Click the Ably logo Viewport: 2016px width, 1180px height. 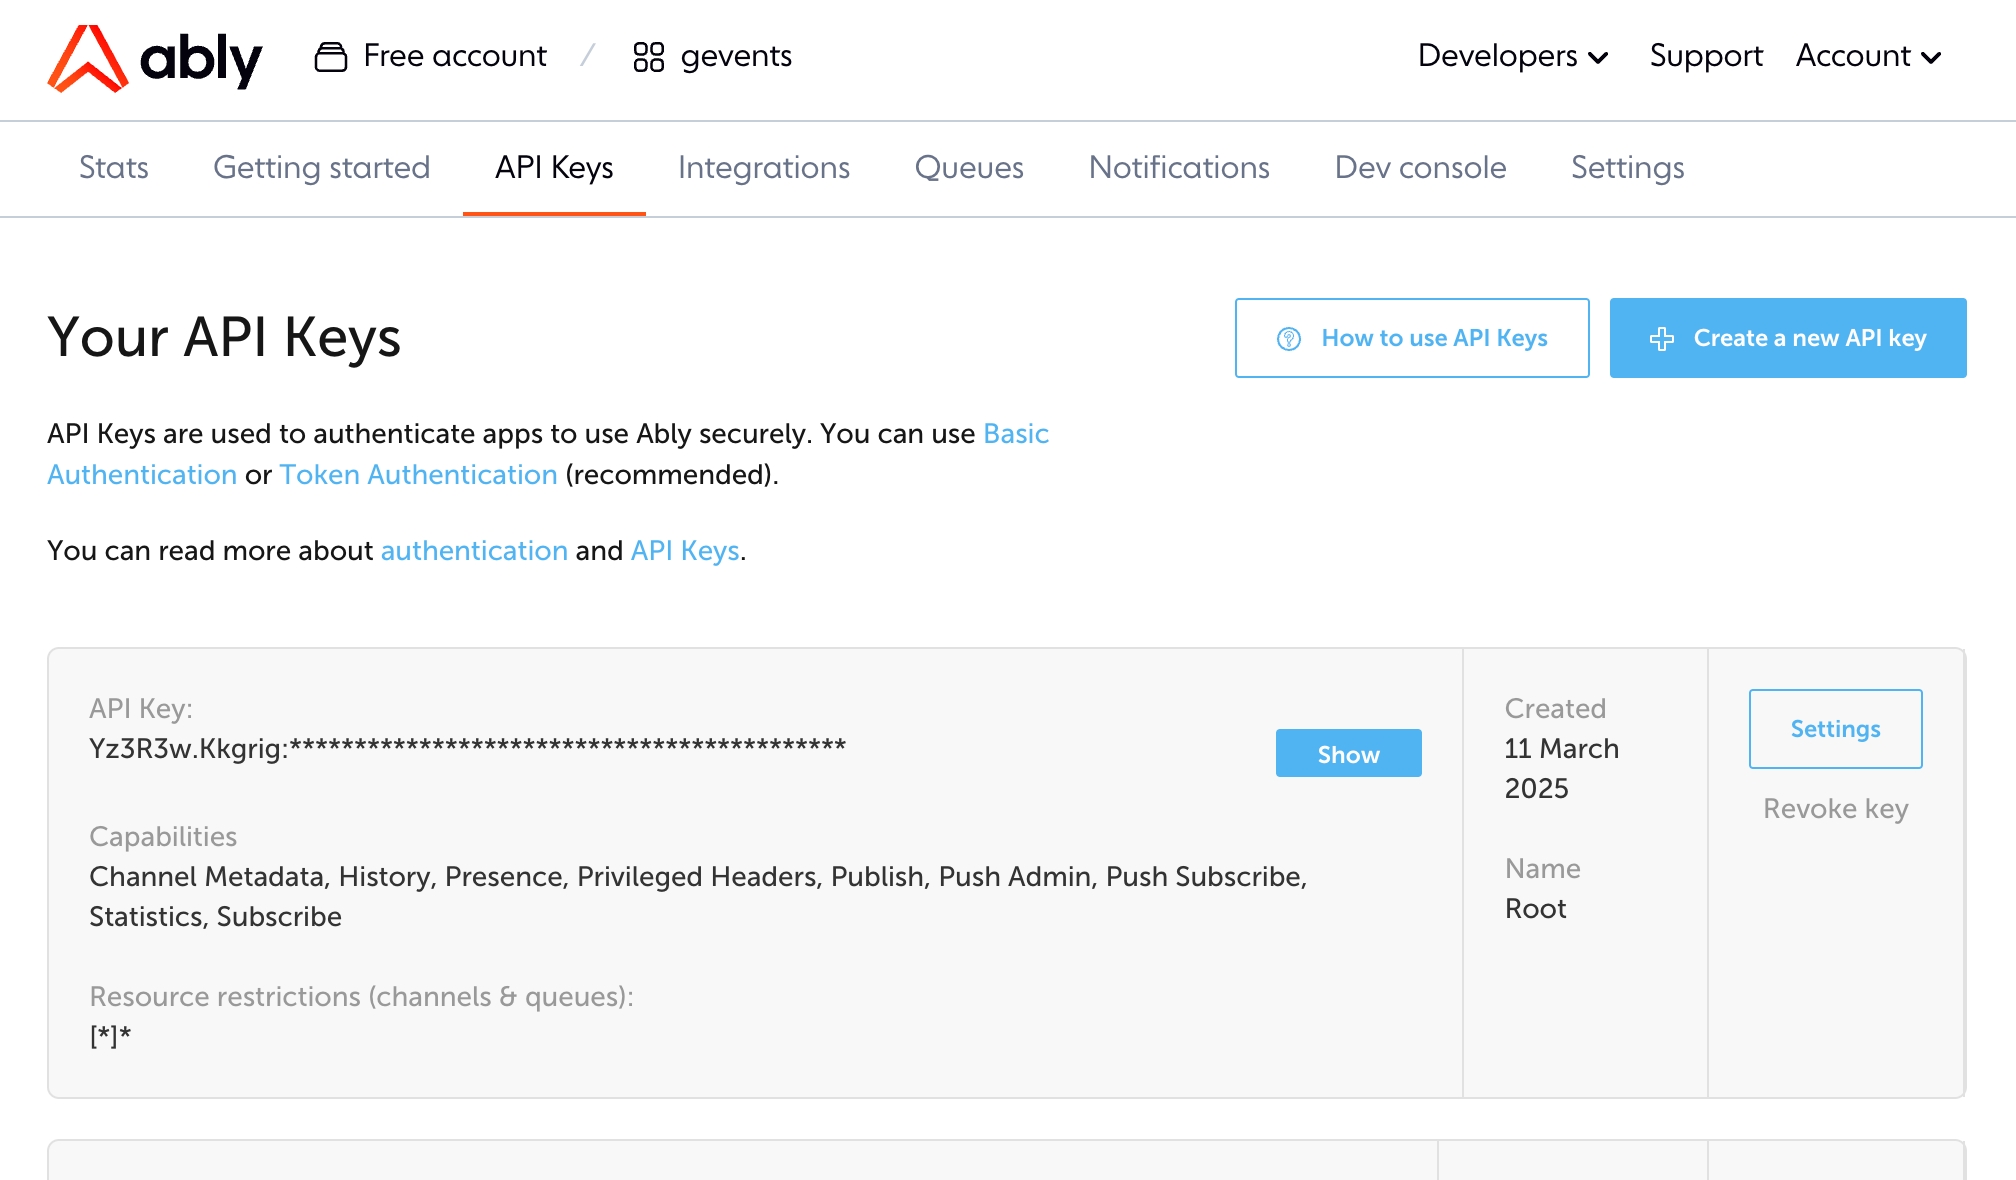pos(155,58)
